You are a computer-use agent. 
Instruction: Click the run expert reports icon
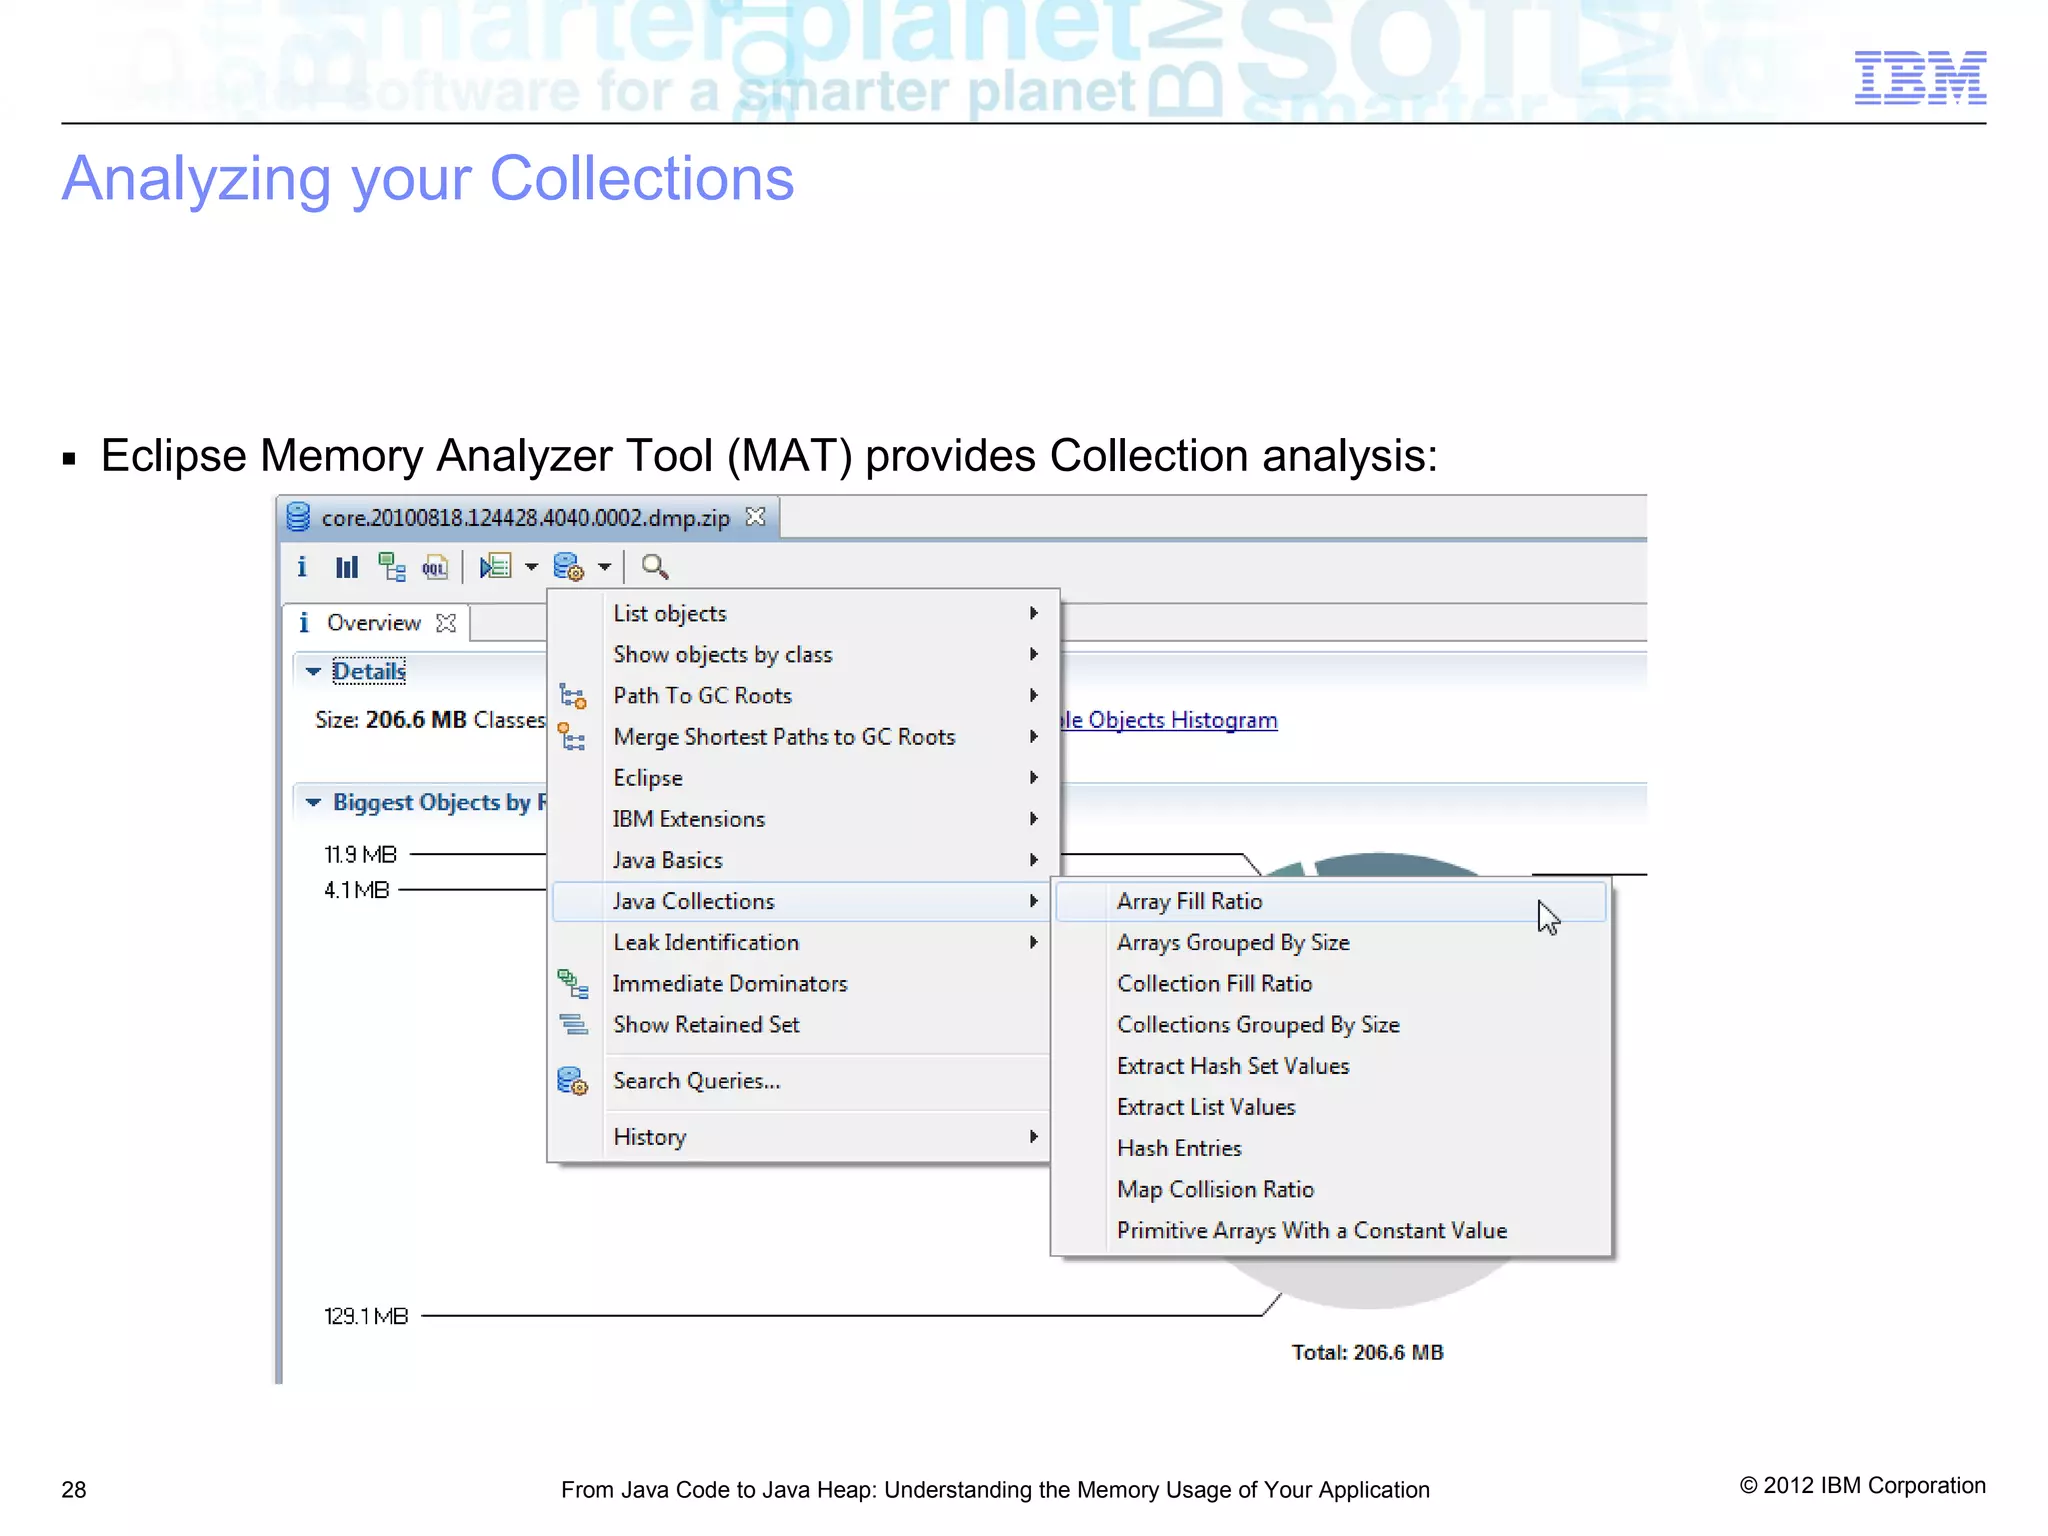(495, 567)
